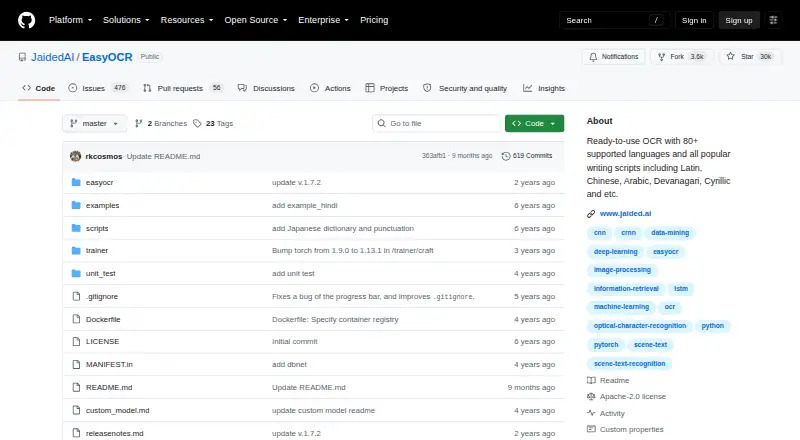Click the LICENSE file icon
Screen dimensions: 800x440
coord(76,341)
